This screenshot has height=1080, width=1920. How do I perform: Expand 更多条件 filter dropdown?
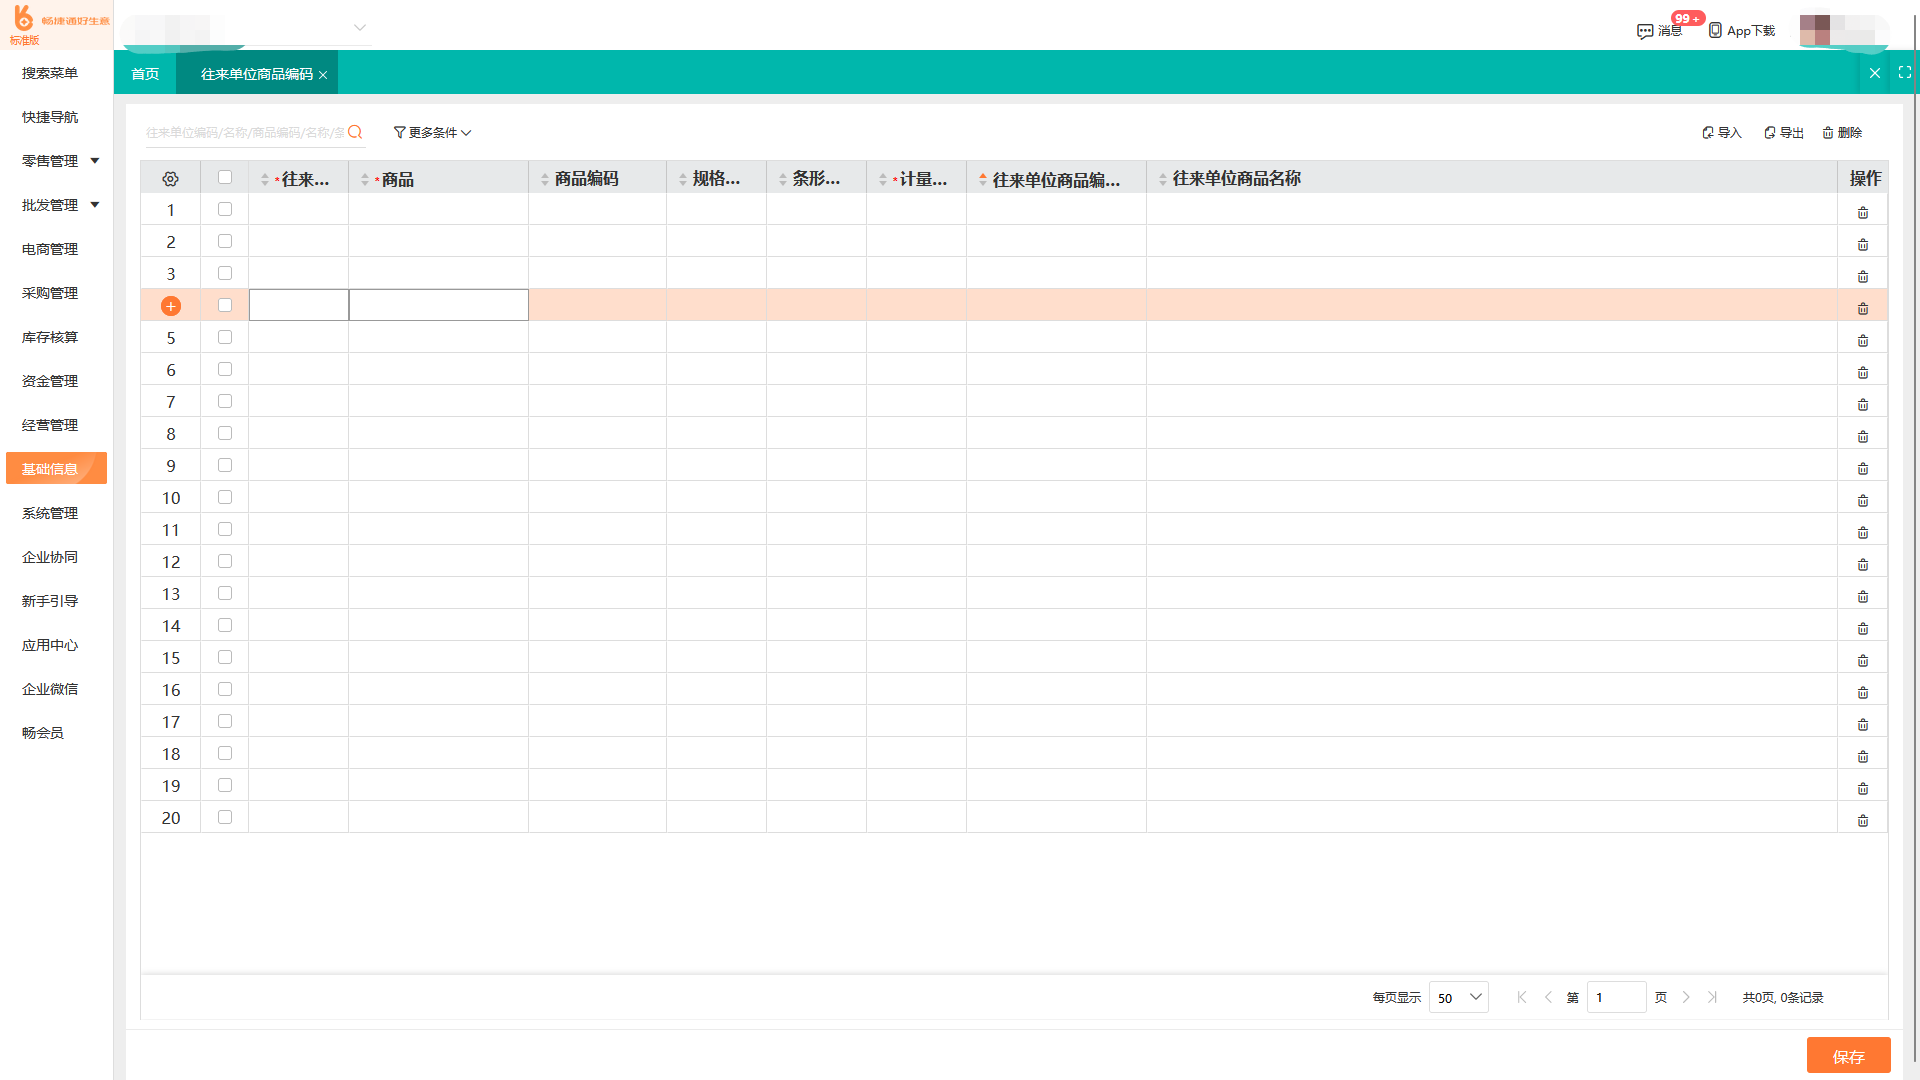pyautogui.click(x=430, y=132)
